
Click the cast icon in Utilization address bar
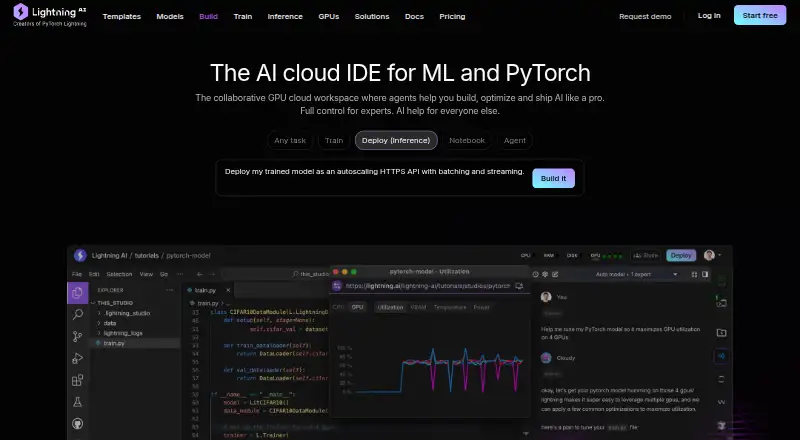point(519,286)
